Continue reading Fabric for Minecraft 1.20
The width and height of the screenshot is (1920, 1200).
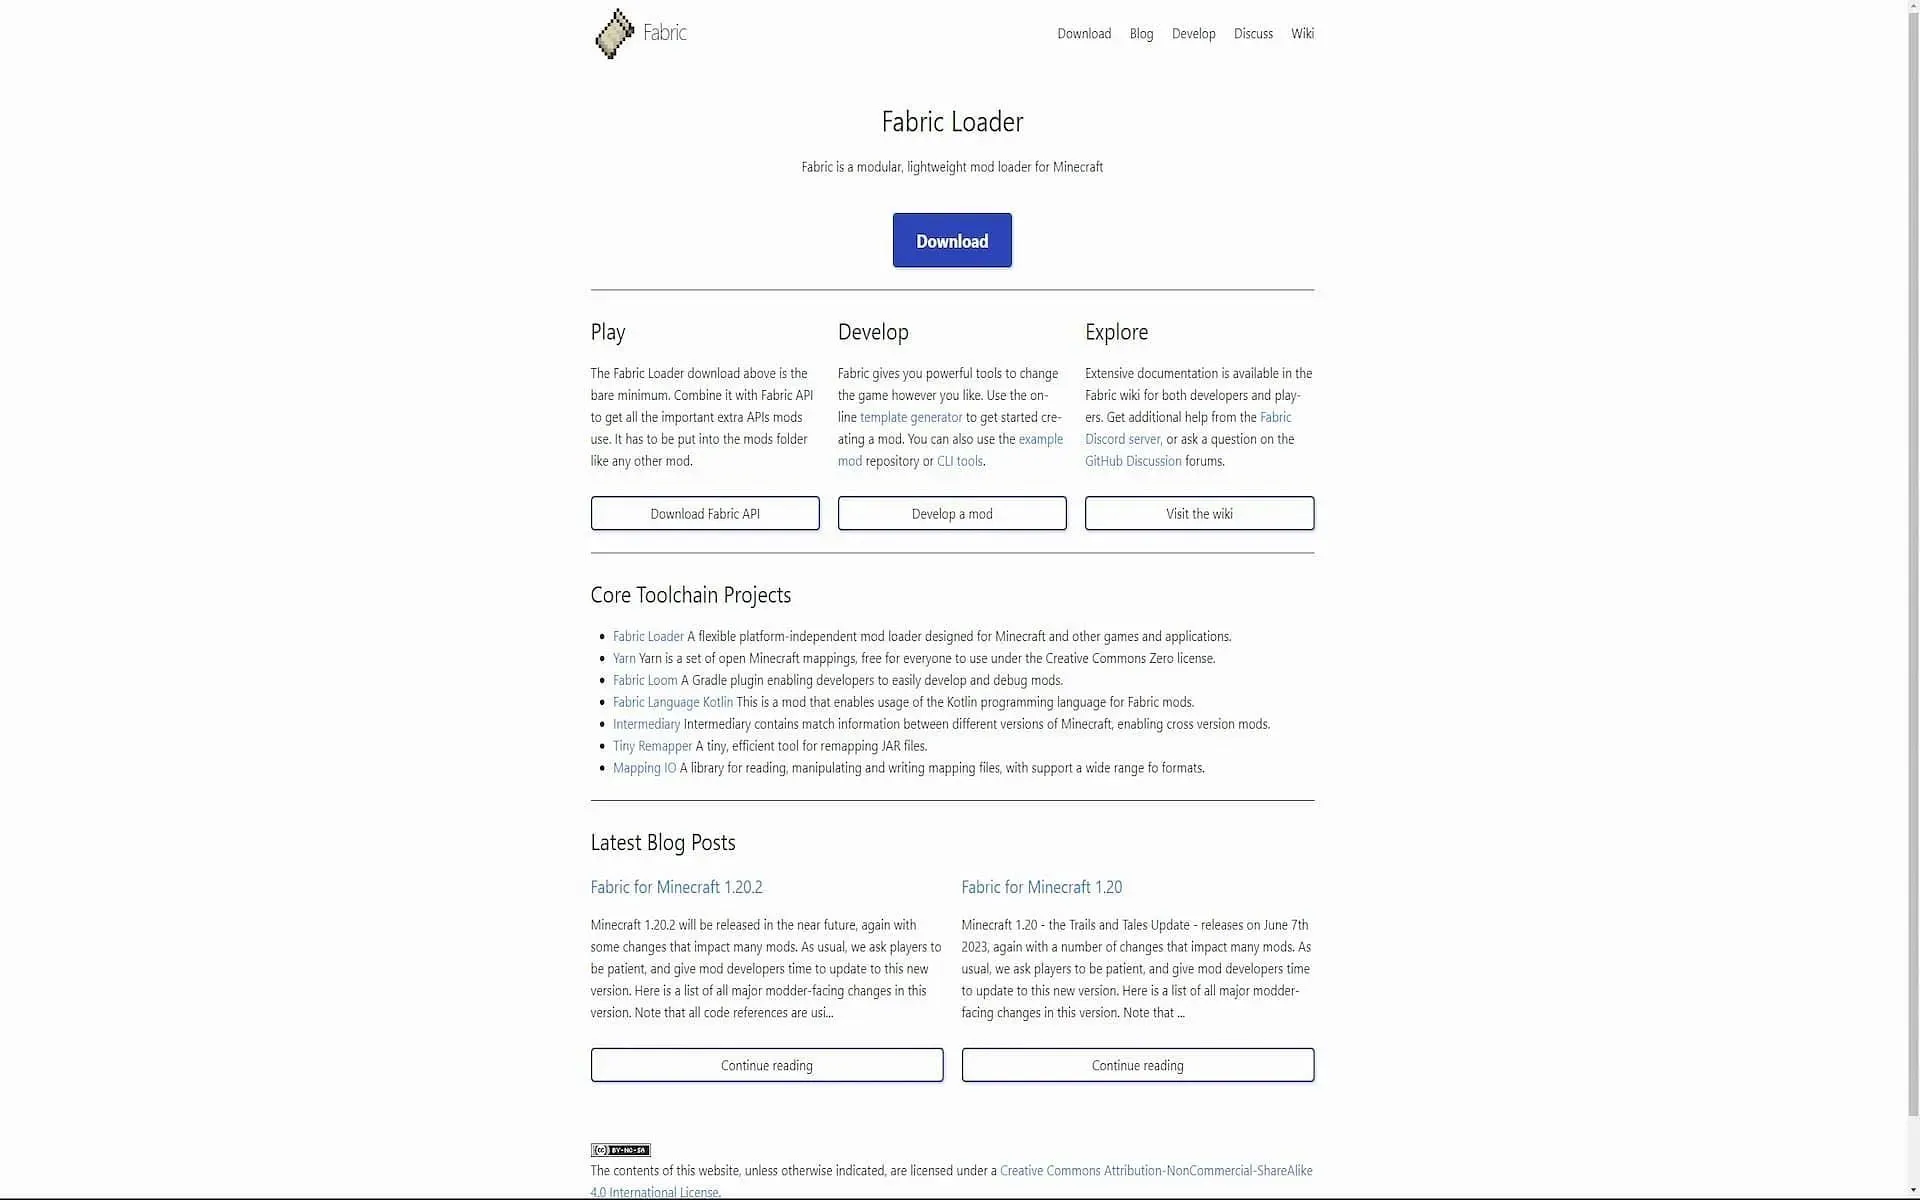[1138, 1065]
